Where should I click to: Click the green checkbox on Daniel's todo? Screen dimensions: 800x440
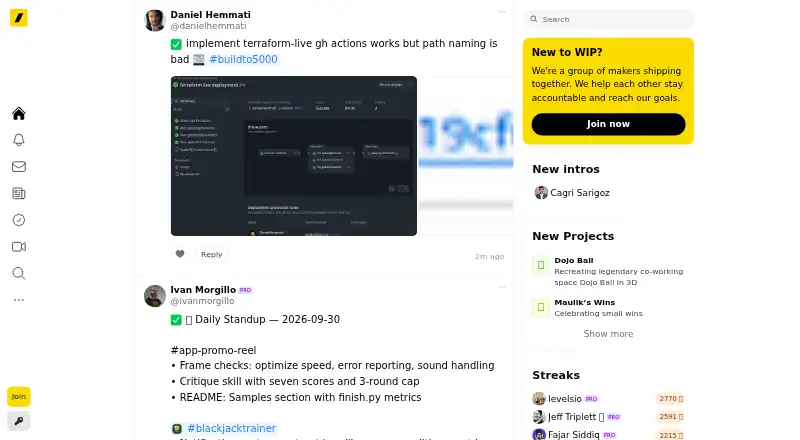tap(176, 44)
